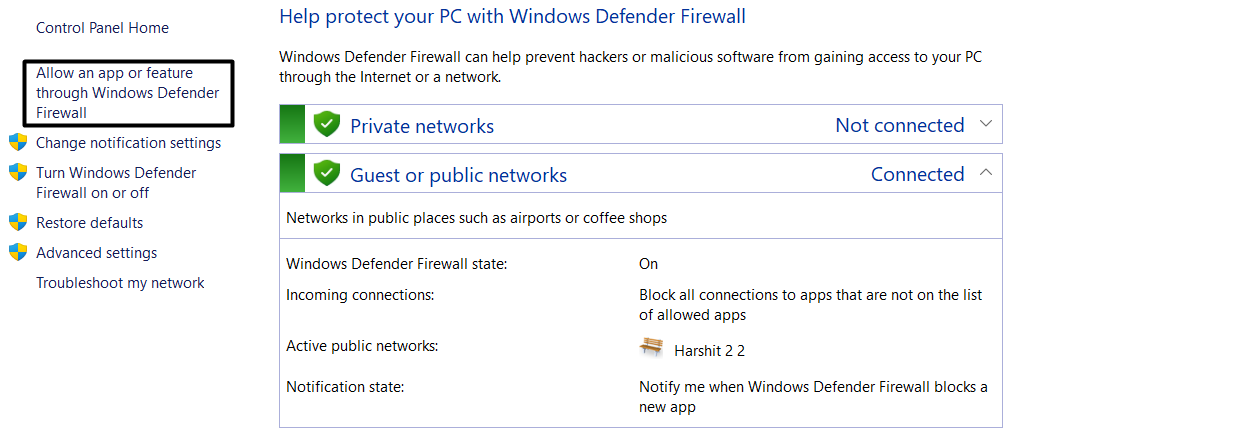Click shield icon beside Turn Windows Defender Firewall
The height and width of the screenshot is (447, 1248).
tap(17, 172)
